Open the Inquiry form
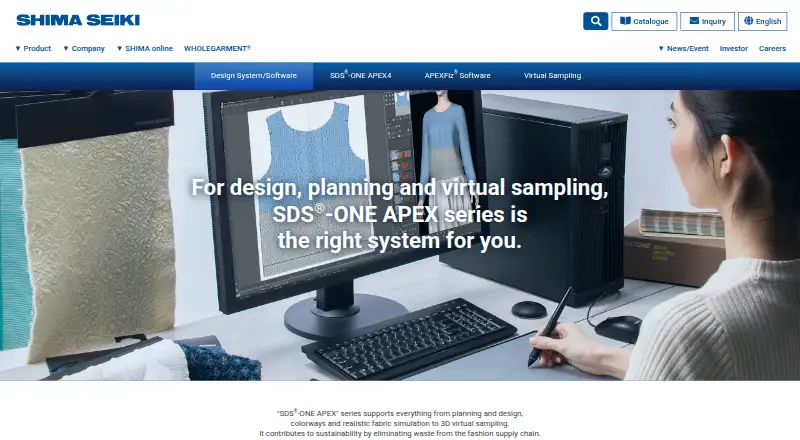 coord(707,21)
